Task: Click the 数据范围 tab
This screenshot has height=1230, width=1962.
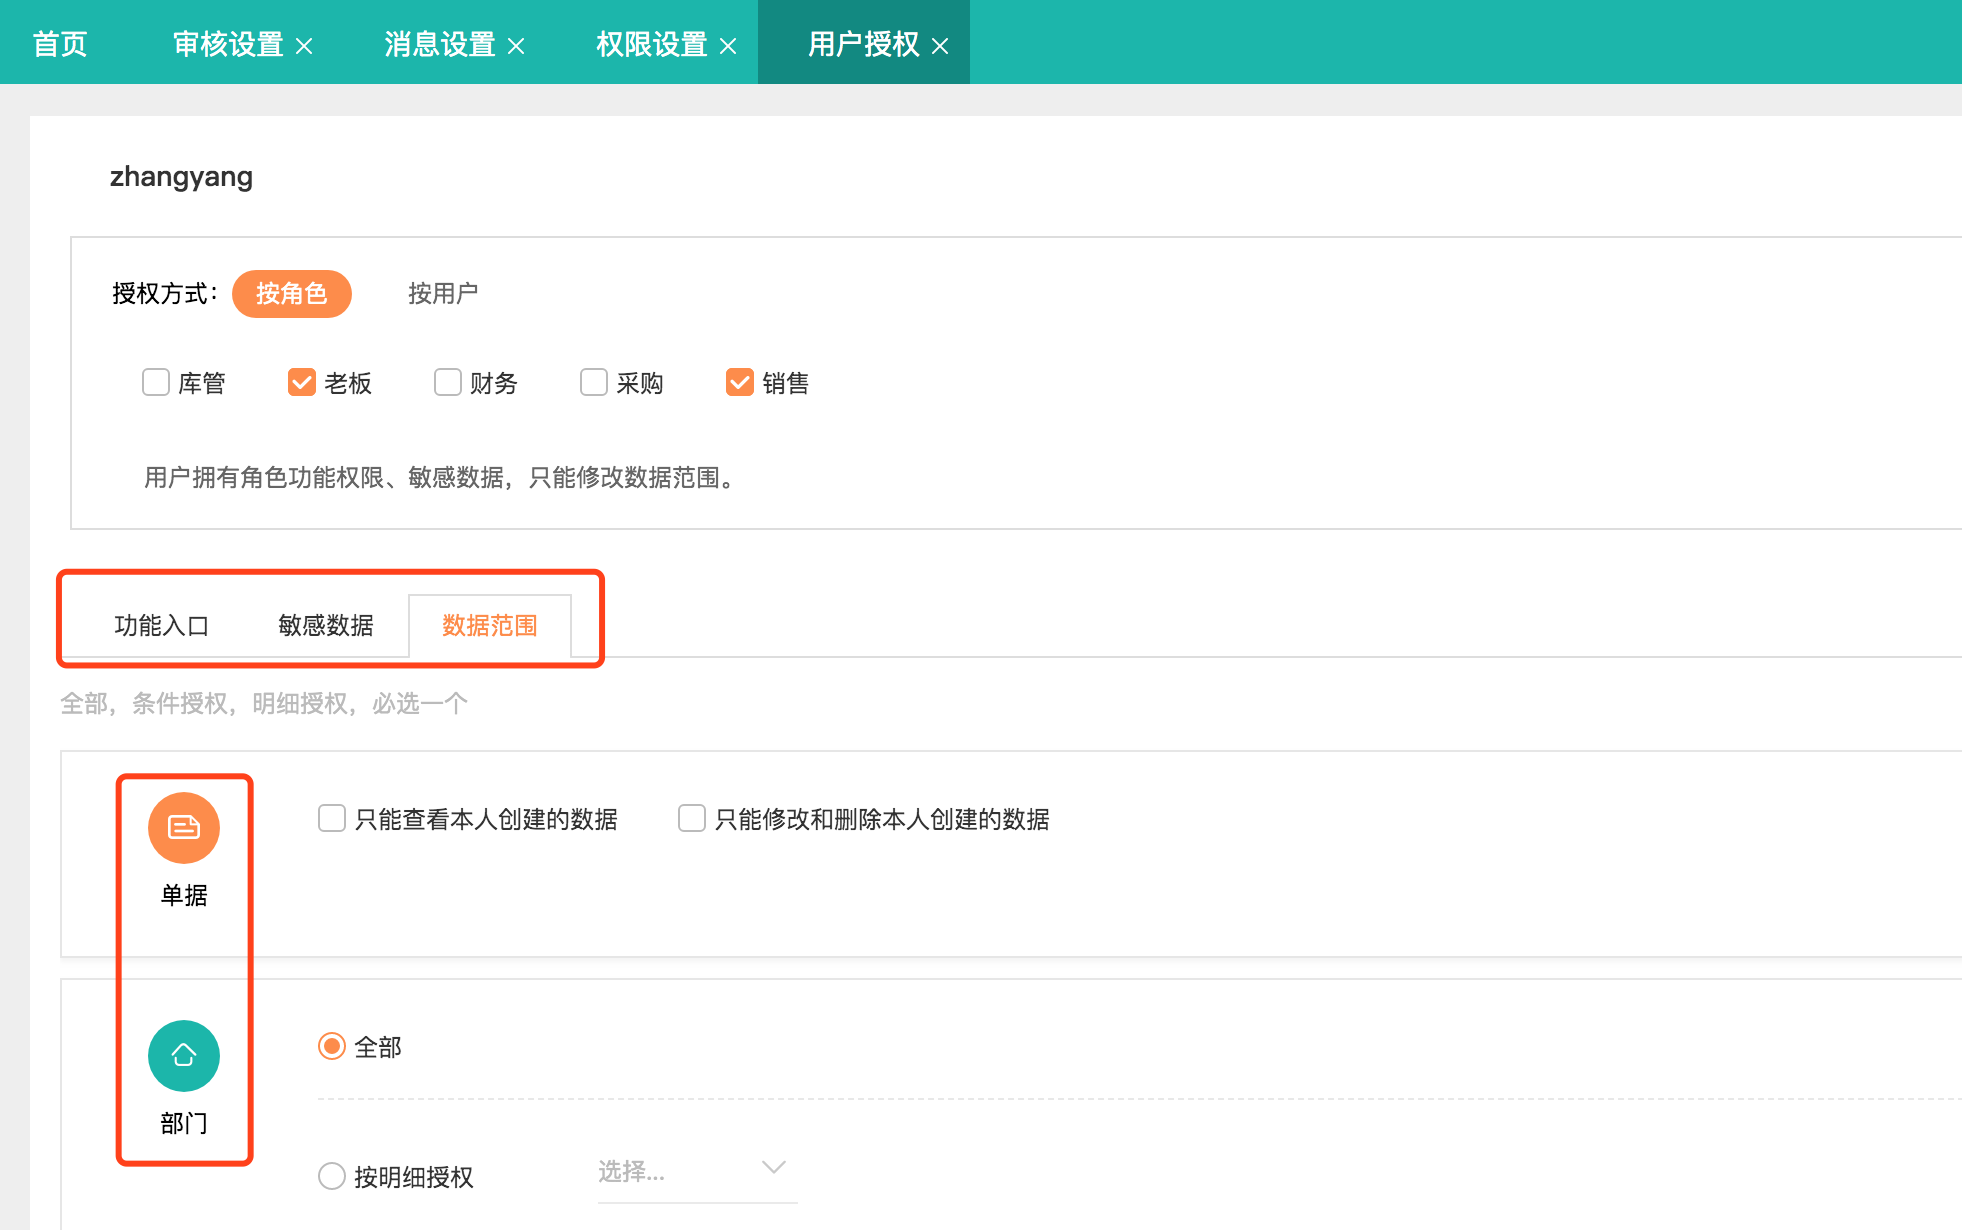Action: click(x=492, y=624)
